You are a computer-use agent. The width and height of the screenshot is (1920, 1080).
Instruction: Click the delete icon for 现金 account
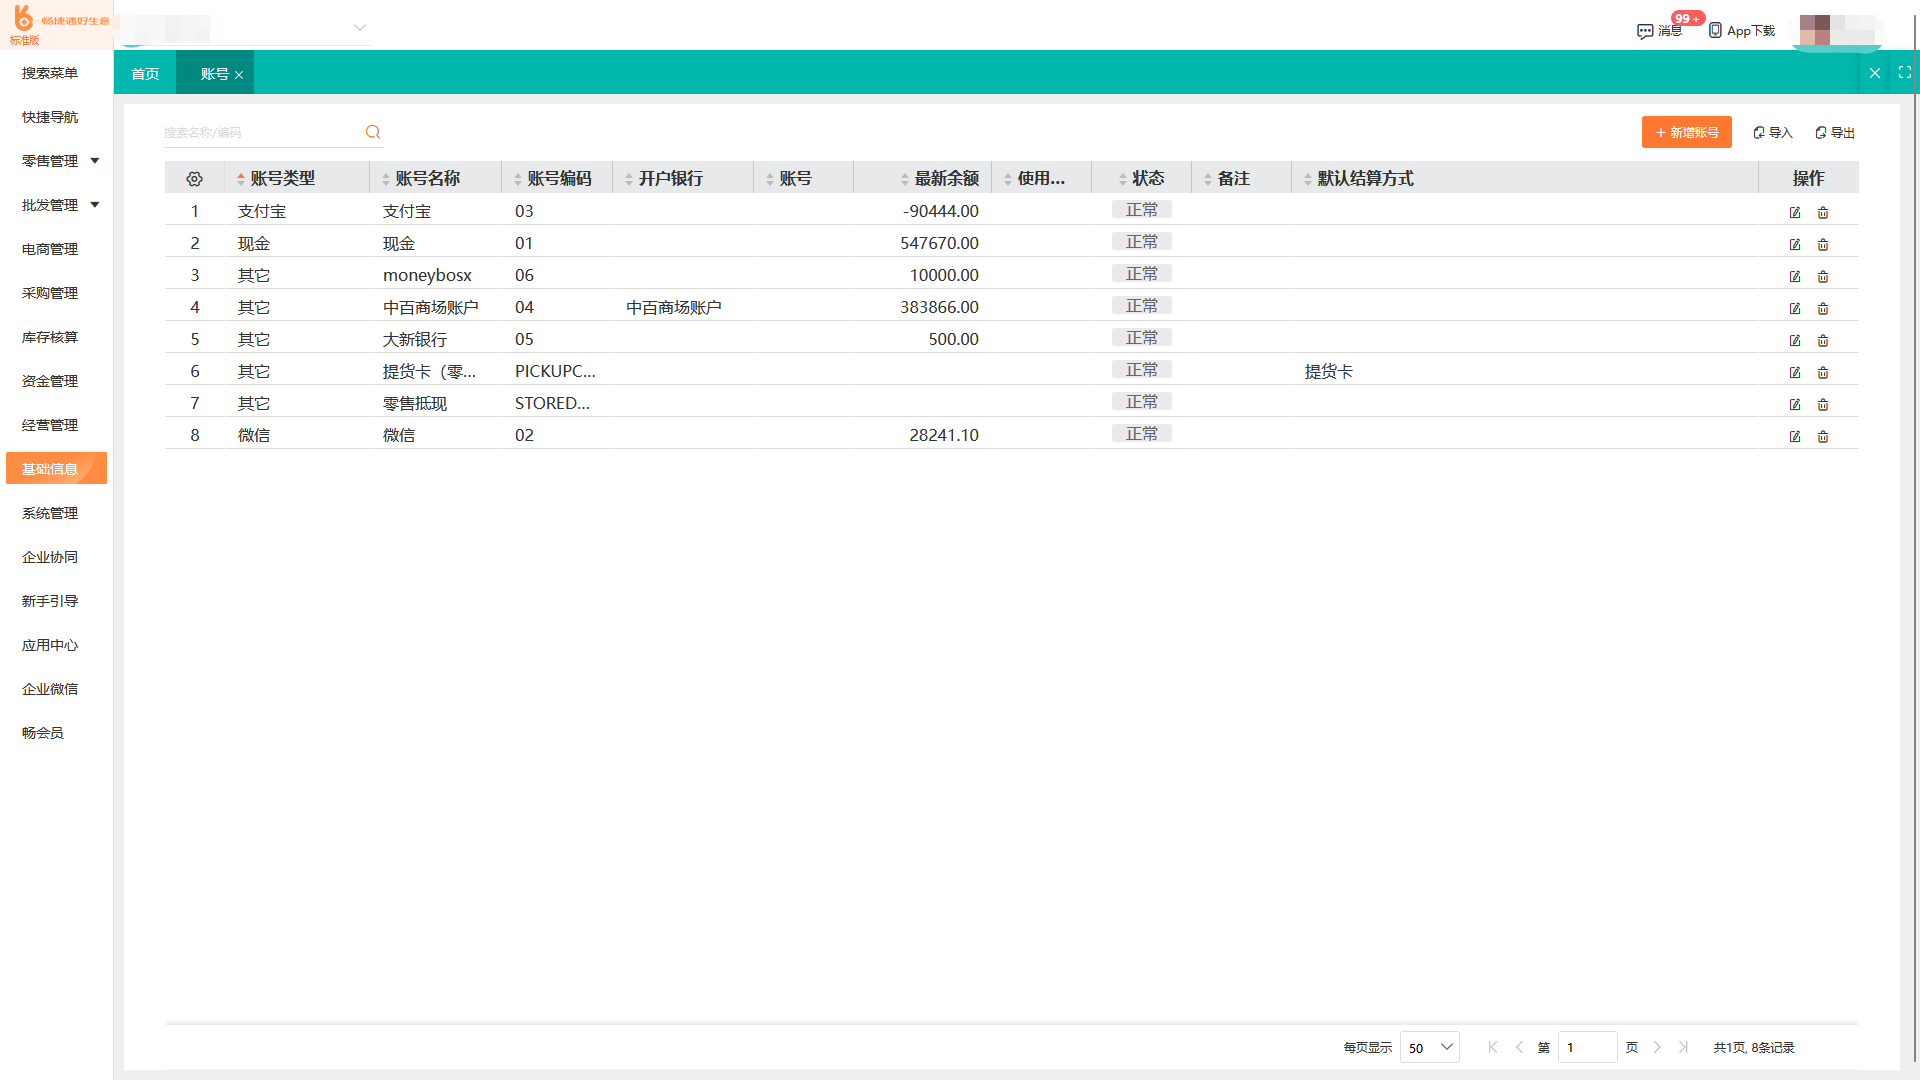pyautogui.click(x=1824, y=243)
